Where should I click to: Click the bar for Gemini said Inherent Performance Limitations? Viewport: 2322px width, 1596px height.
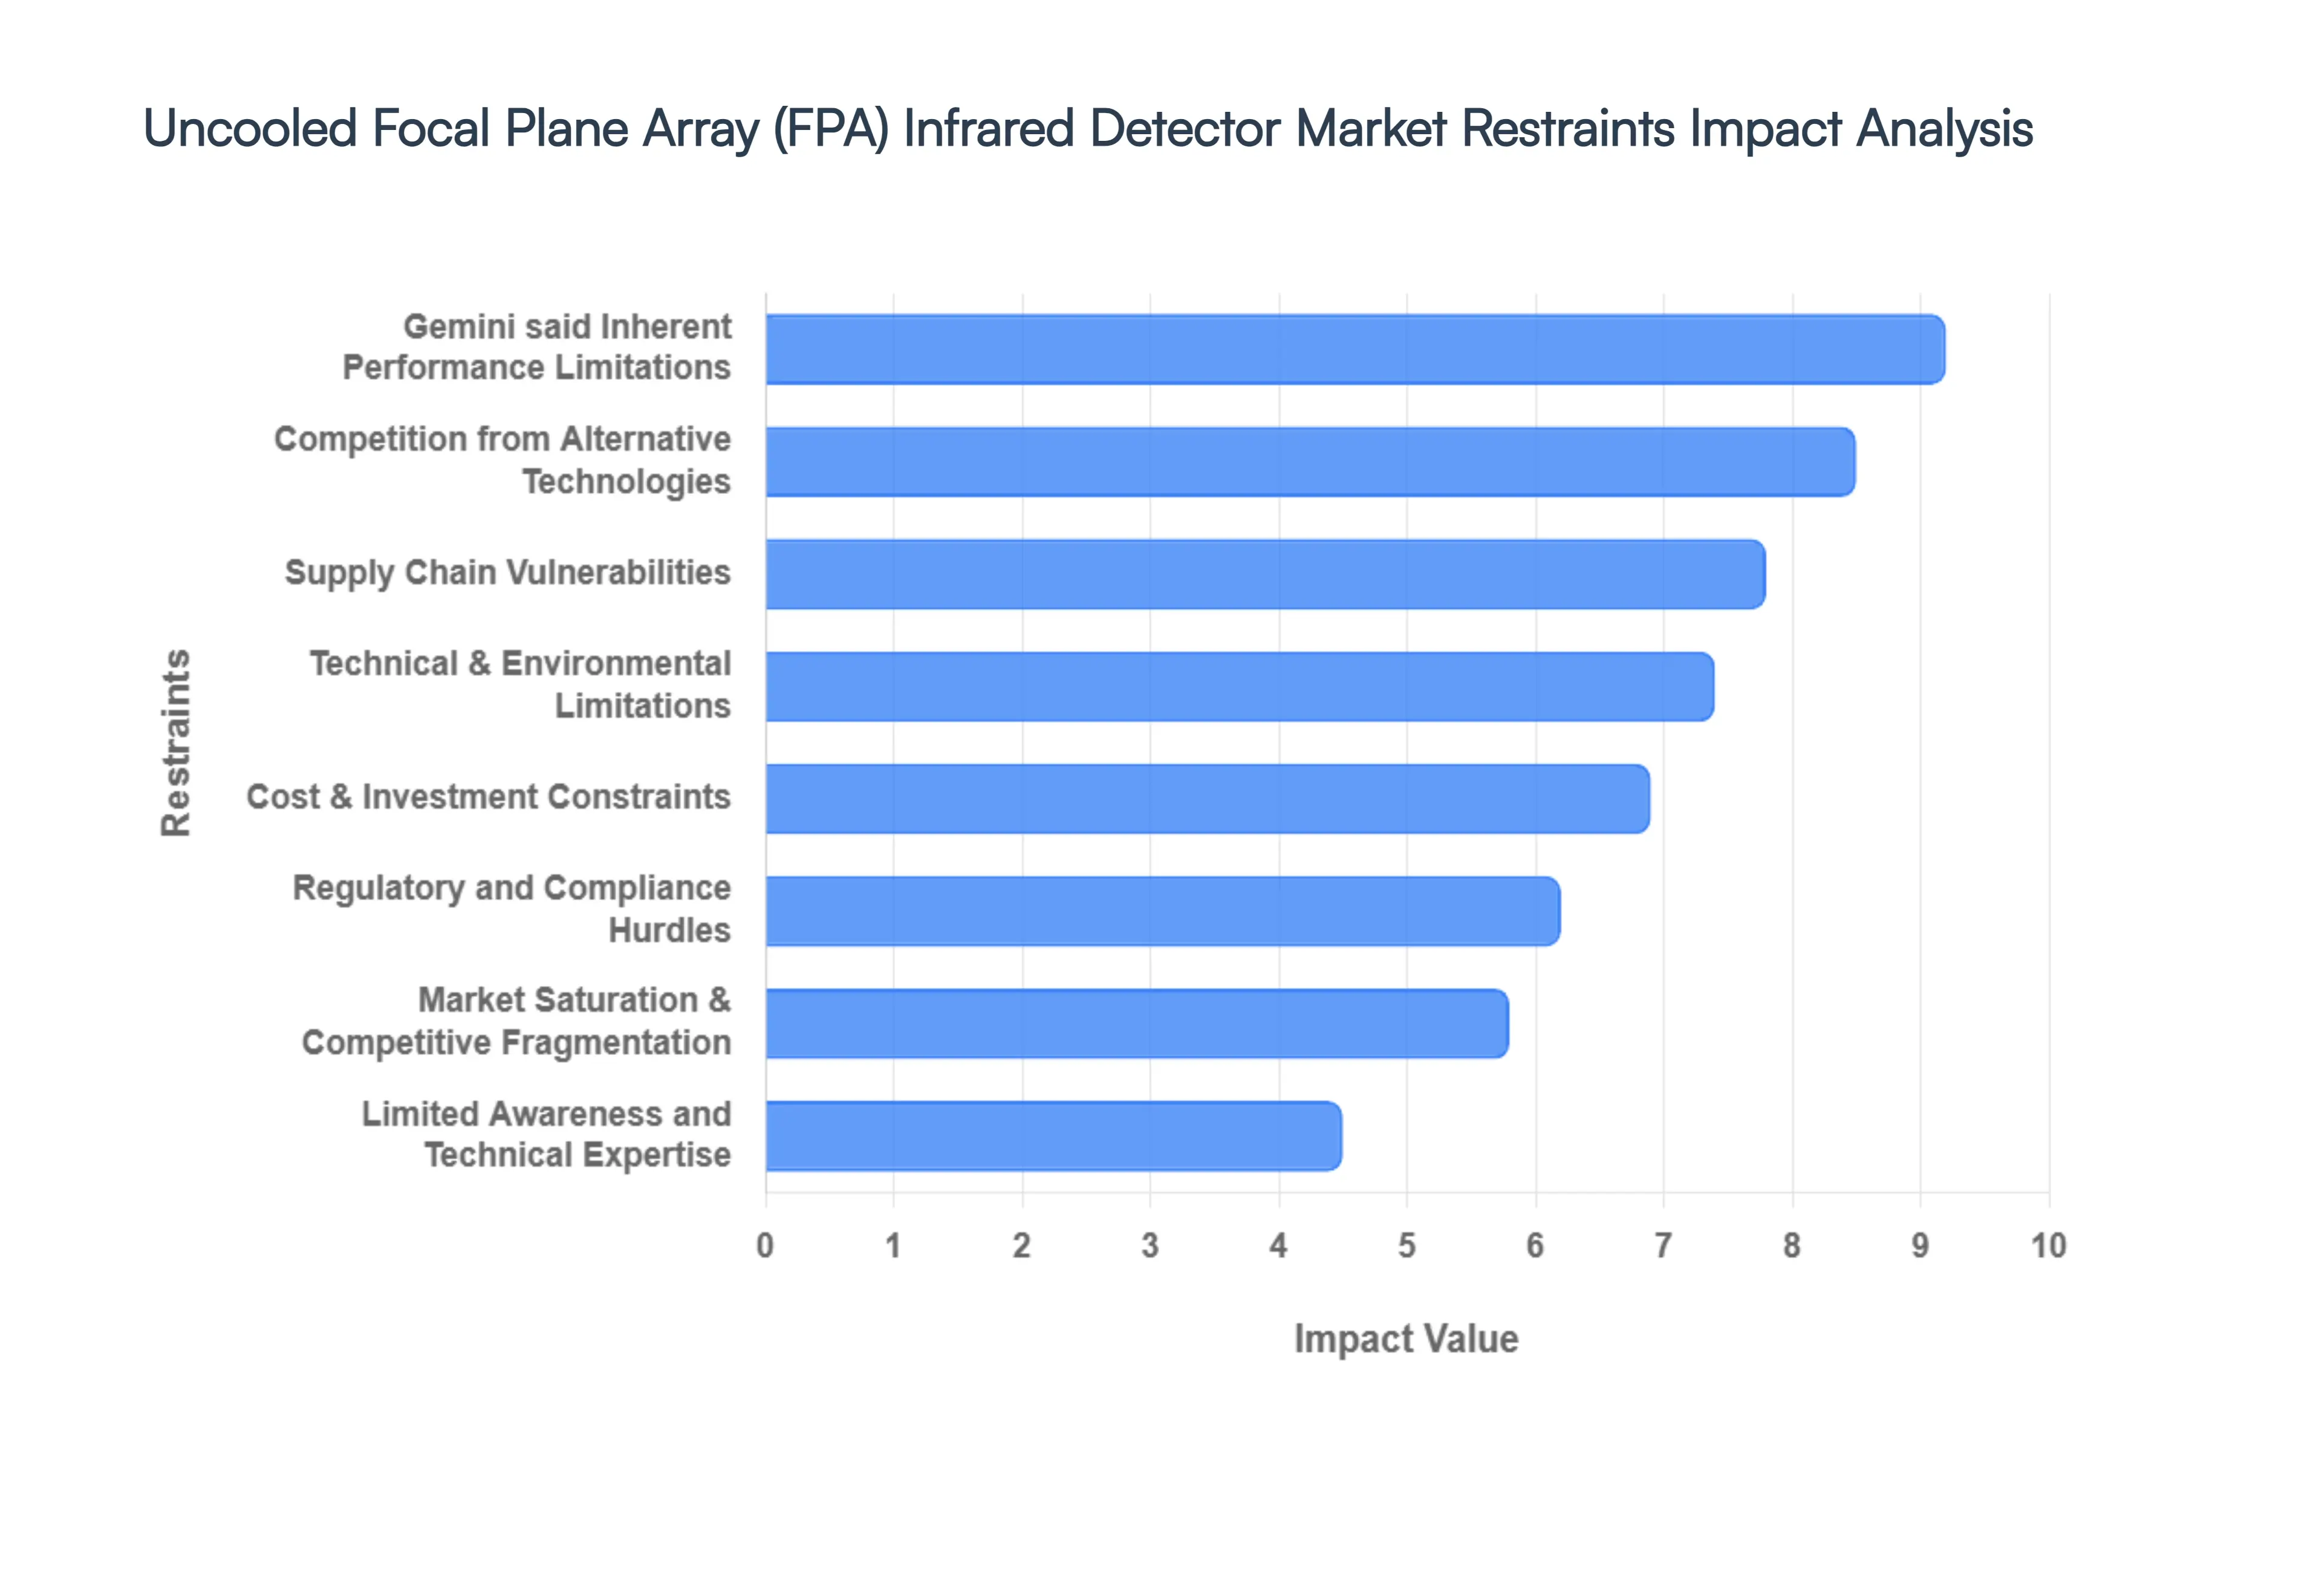[1350, 348]
